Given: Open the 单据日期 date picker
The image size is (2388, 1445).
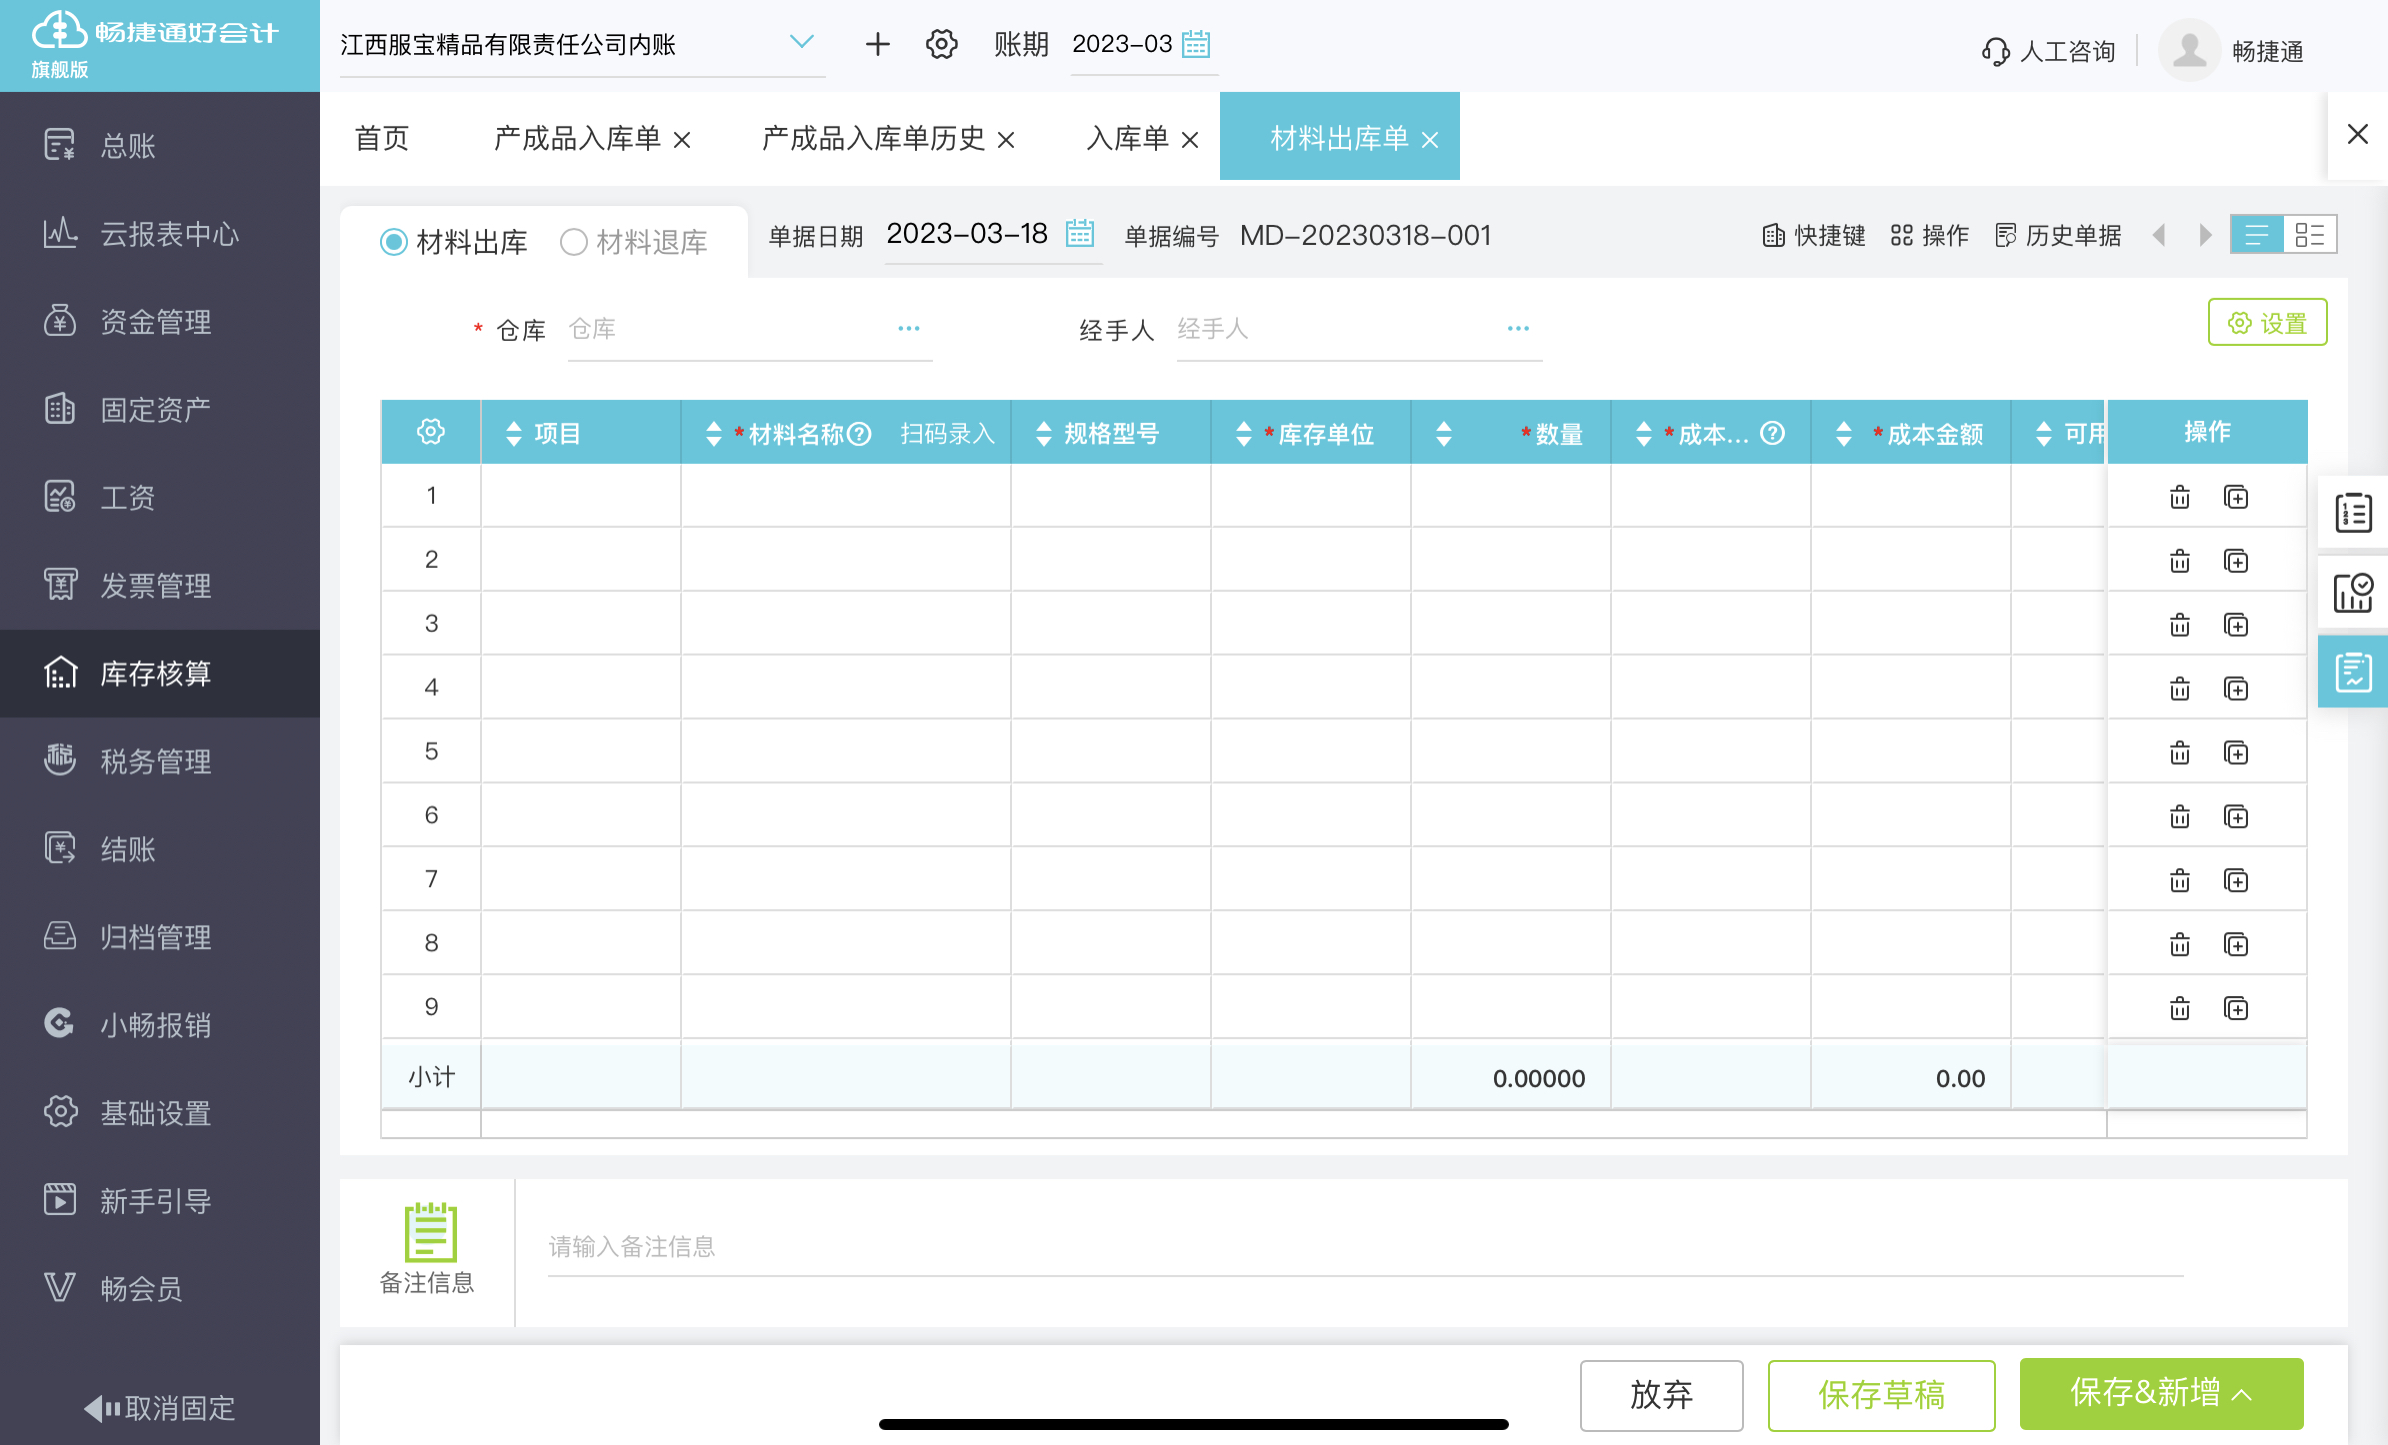Looking at the screenshot, I should pyautogui.click(x=1083, y=235).
